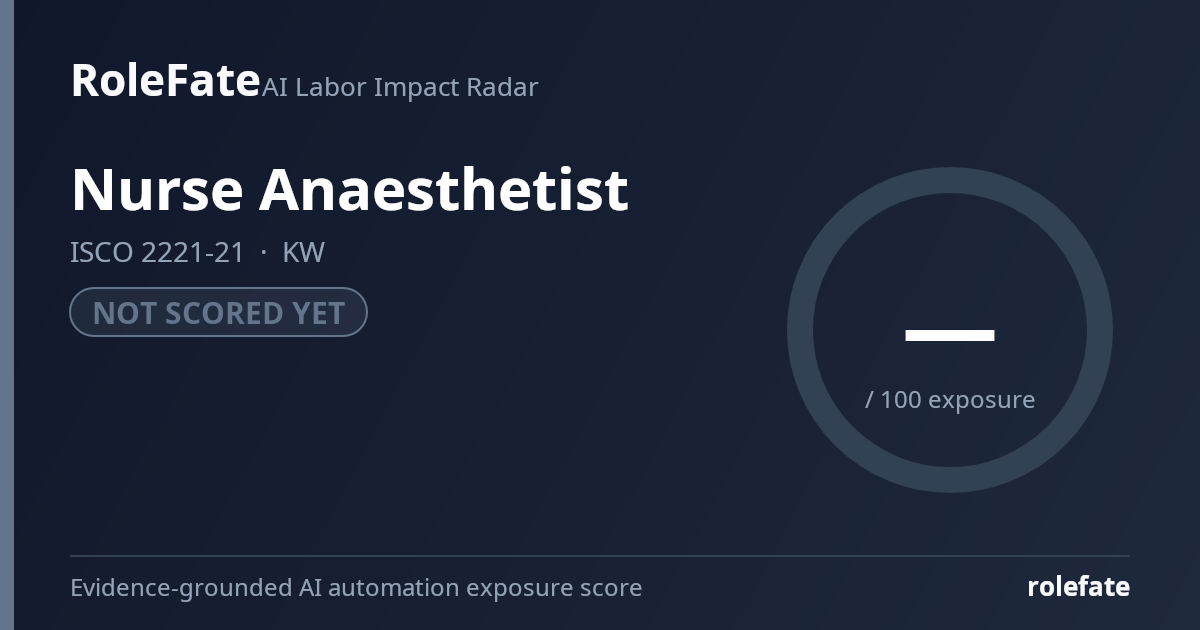
Task: Click the ISCO label text
Action: (x=102, y=252)
